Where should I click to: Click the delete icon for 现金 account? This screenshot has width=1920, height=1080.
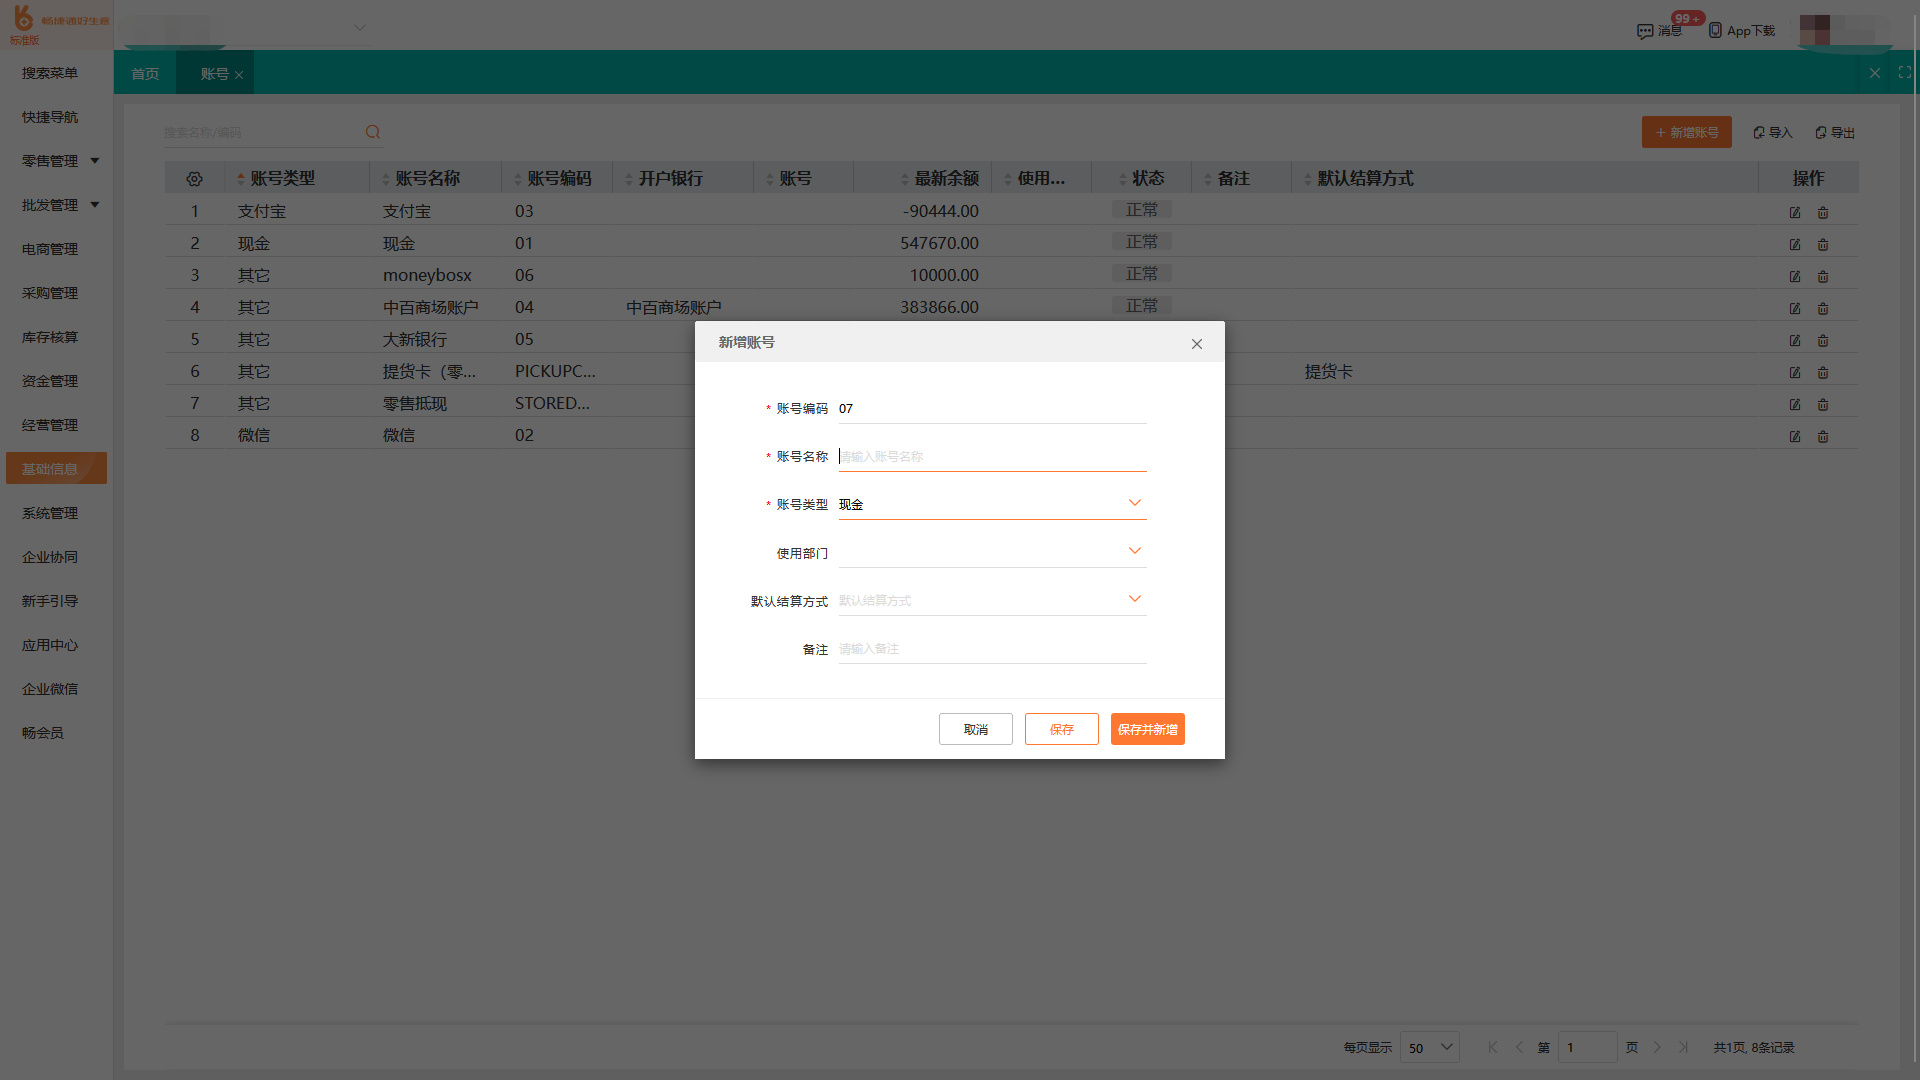[x=1824, y=244]
